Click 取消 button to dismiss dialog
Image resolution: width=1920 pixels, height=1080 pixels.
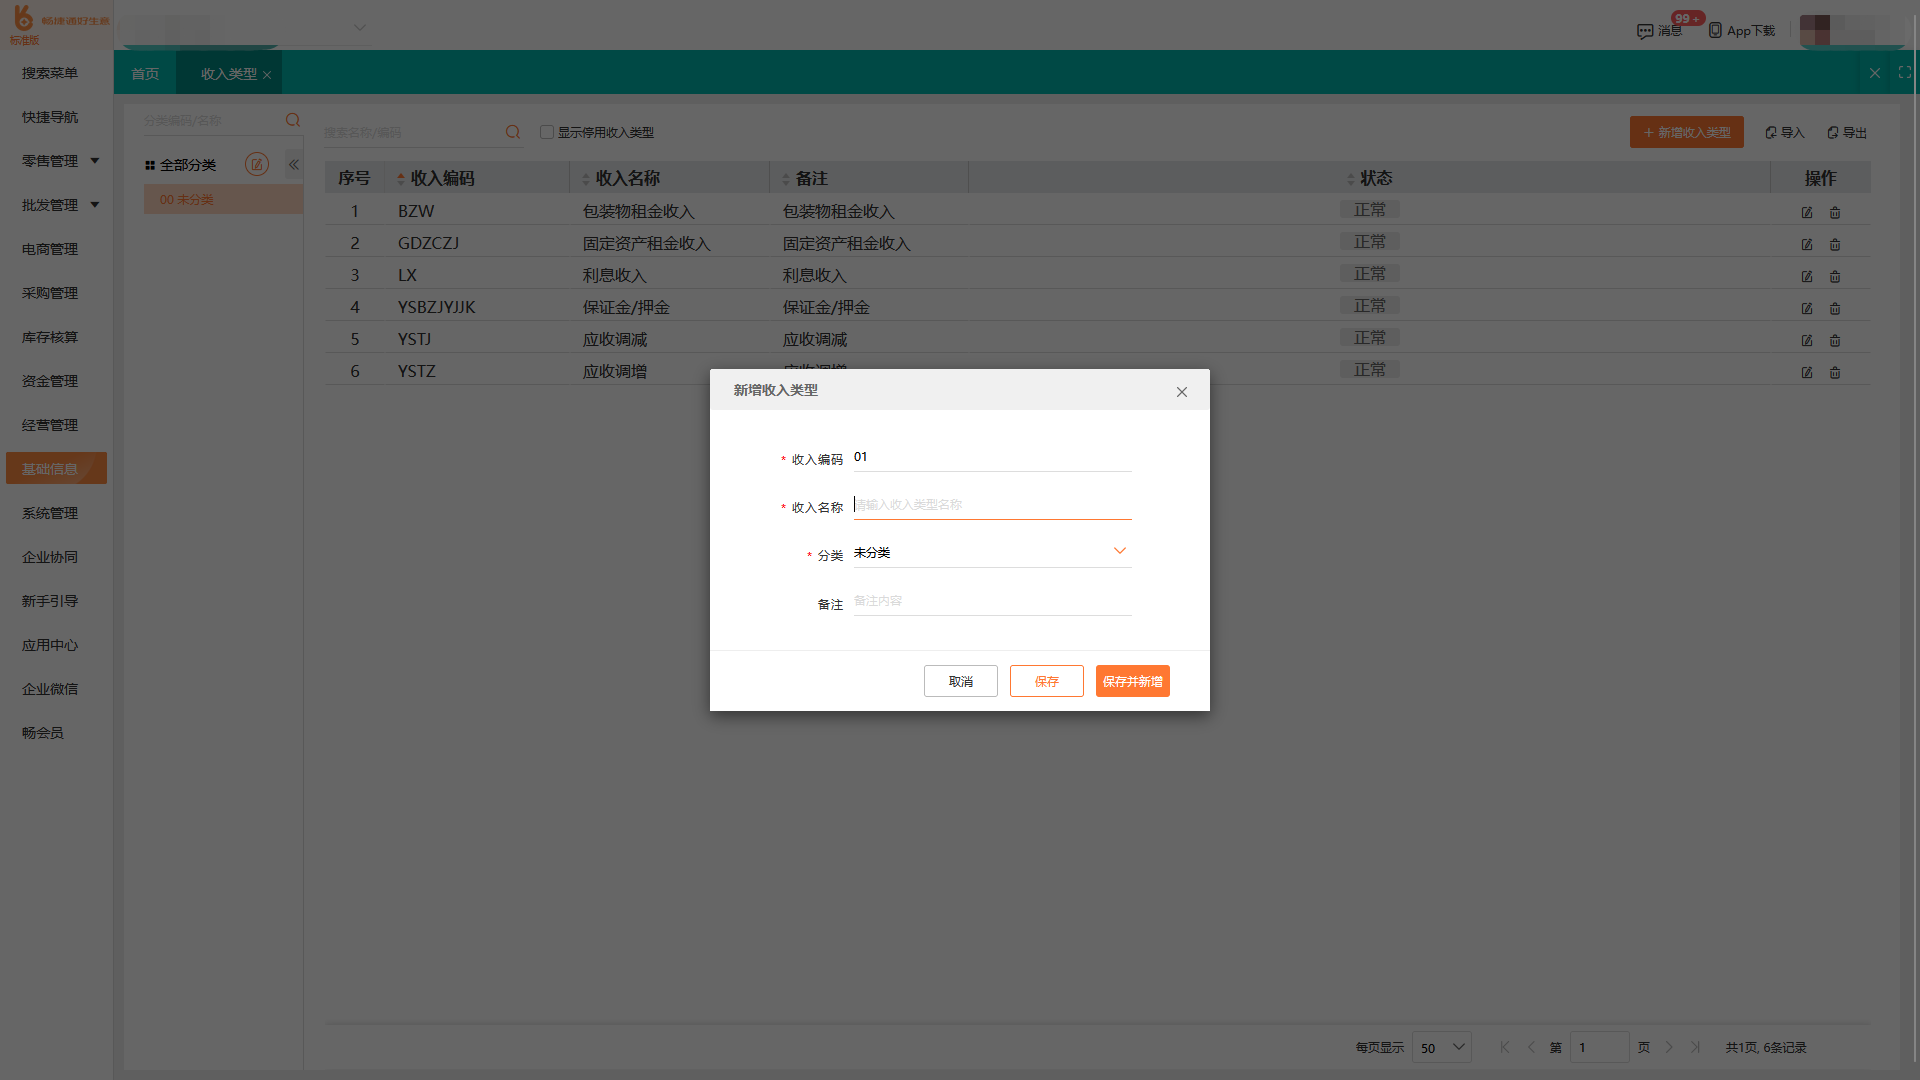click(x=961, y=680)
